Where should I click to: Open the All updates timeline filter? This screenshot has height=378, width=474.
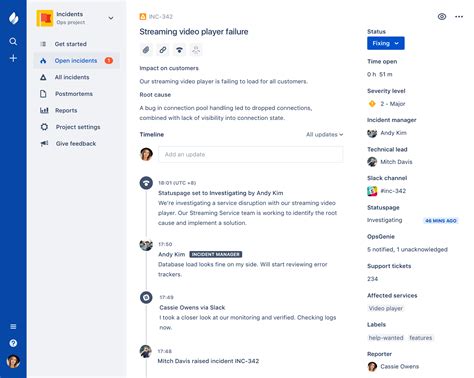tap(324, 134)
